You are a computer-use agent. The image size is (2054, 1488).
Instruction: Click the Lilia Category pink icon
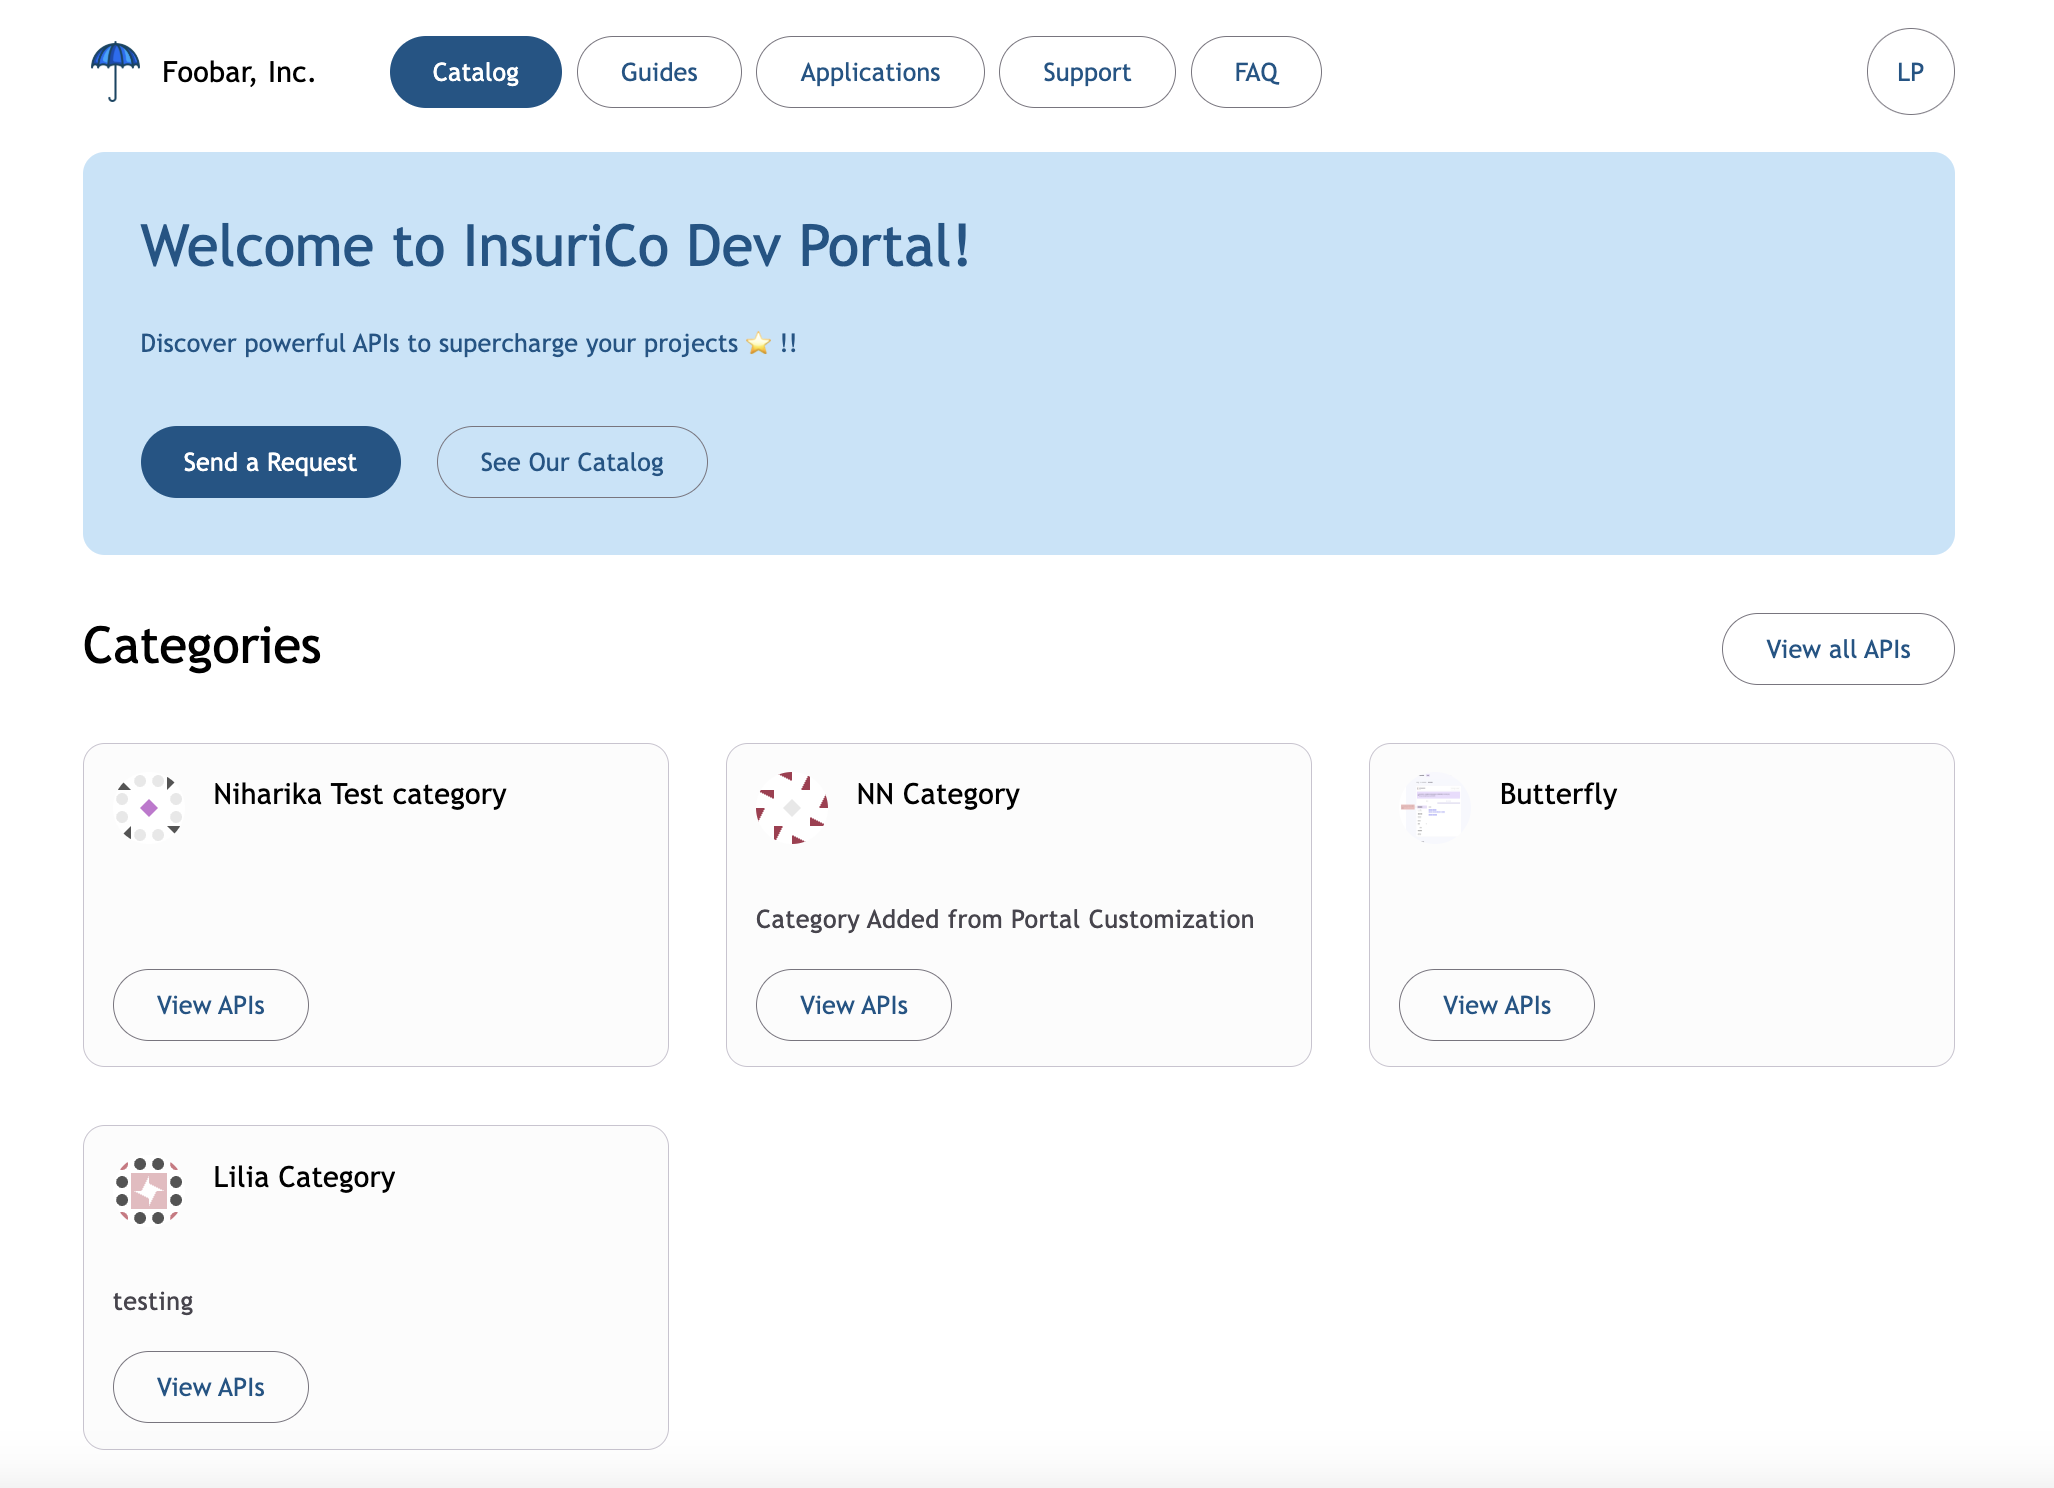click(x=149, y=1190)
